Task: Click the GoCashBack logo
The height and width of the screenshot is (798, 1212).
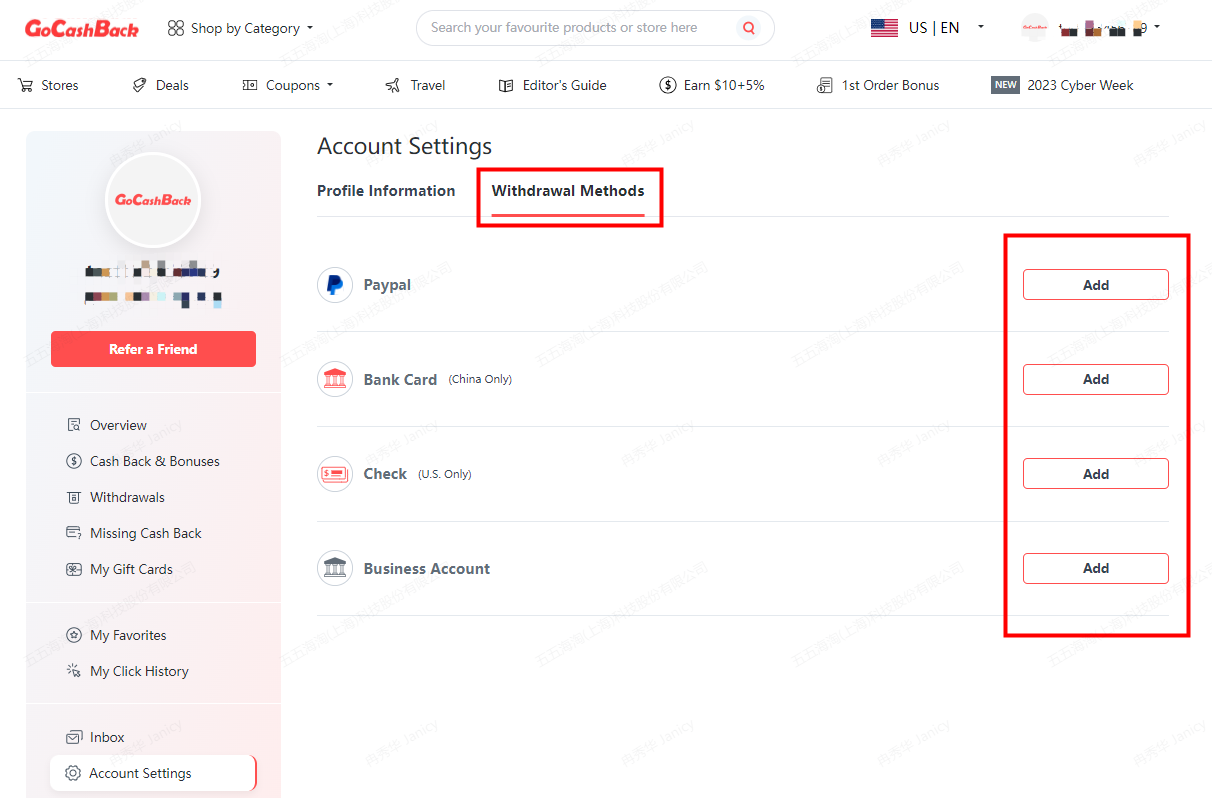Action: [82, 28]
